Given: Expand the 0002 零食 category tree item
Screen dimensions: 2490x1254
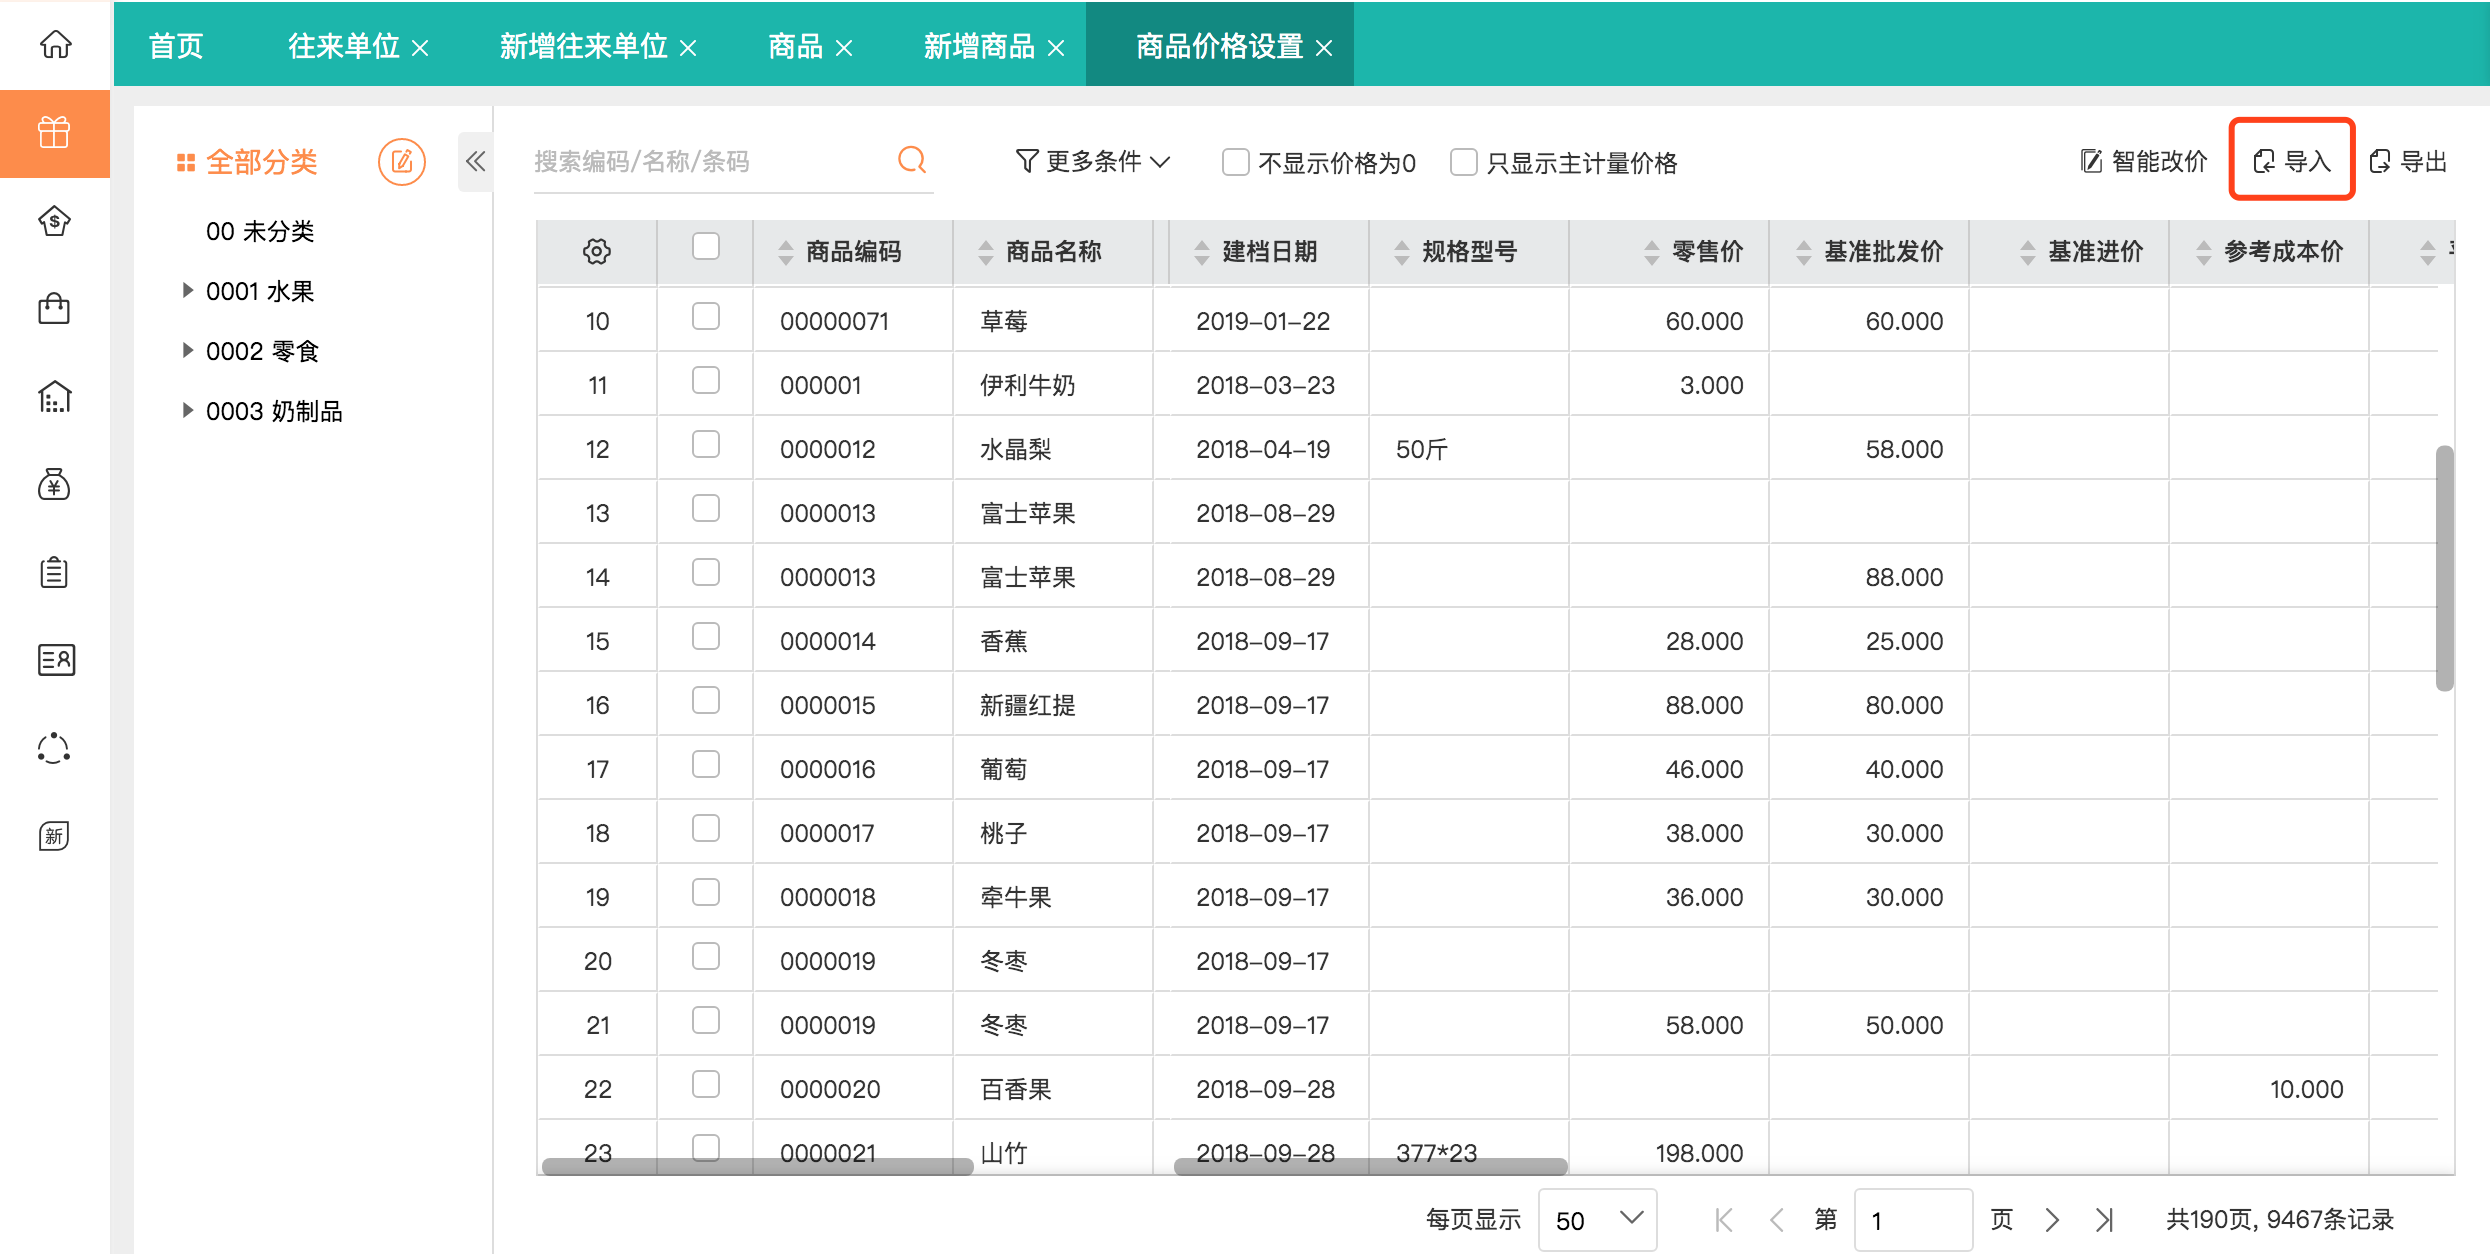Looking at the screenshot, I should coord(187,349).
